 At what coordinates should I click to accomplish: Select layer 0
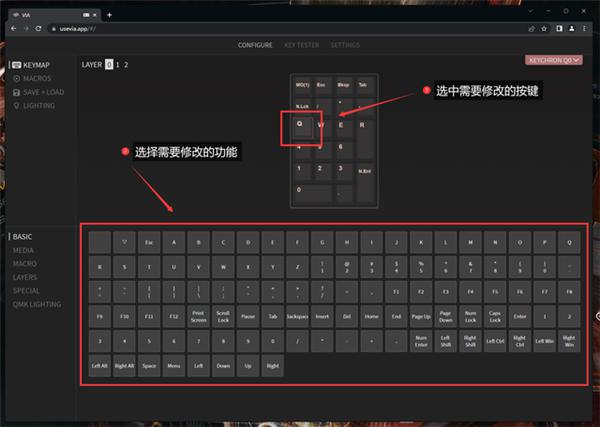click(109, 64)
